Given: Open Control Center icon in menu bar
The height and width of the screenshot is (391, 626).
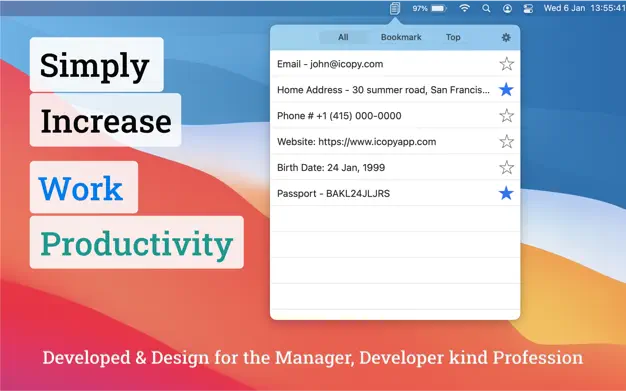Looking at the screenshot, I should click(528, 8).
